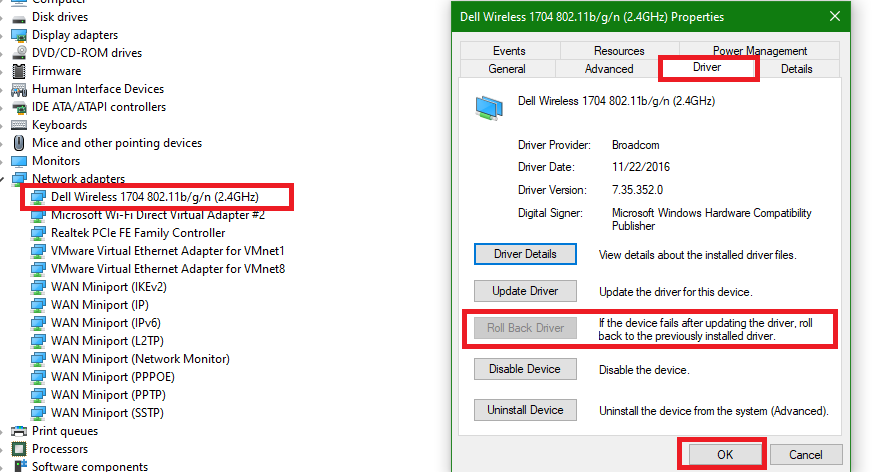Select VMware Virtual Ethernet Adapter for VMnet8
882x472 pixels.
click(x=168, y=269)
